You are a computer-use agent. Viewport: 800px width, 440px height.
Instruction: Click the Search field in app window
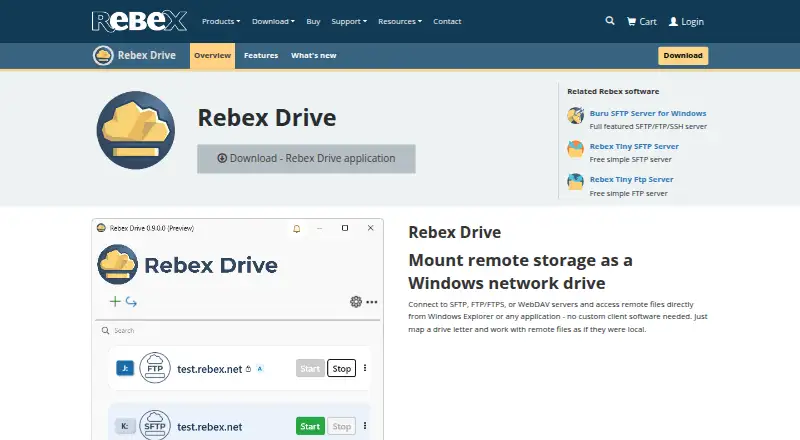pos(238,331)
